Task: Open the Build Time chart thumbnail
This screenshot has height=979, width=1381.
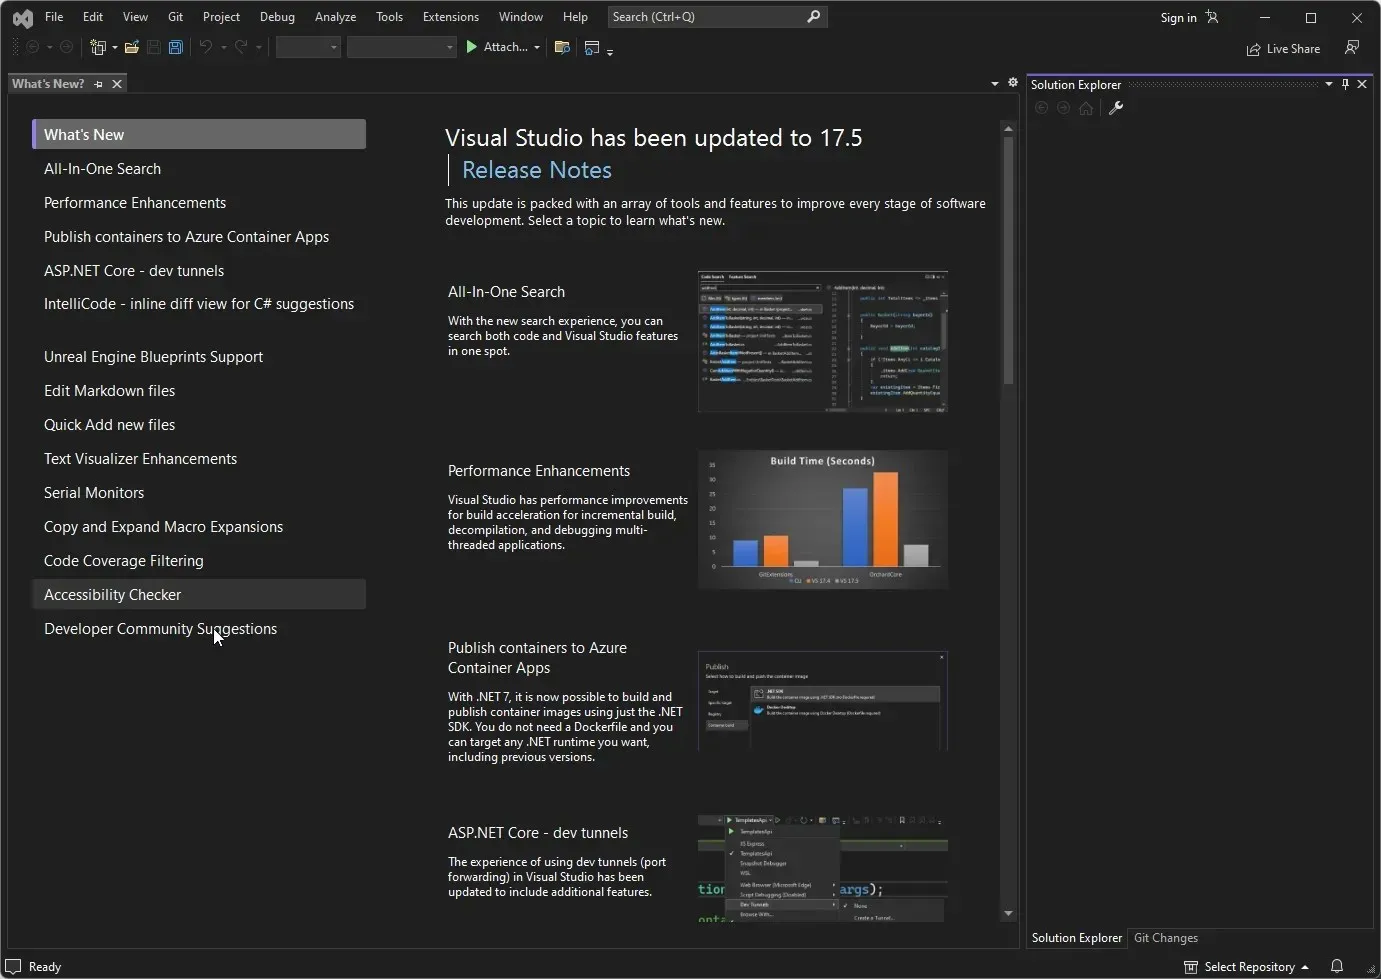Action: click(823, 519)
